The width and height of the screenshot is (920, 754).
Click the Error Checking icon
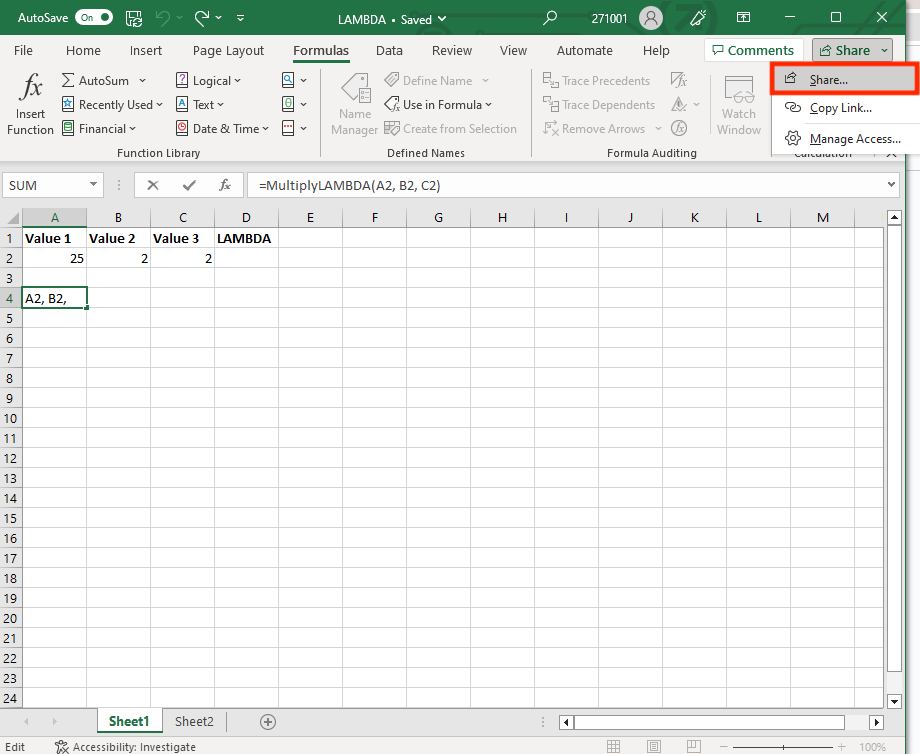(679, 104)
